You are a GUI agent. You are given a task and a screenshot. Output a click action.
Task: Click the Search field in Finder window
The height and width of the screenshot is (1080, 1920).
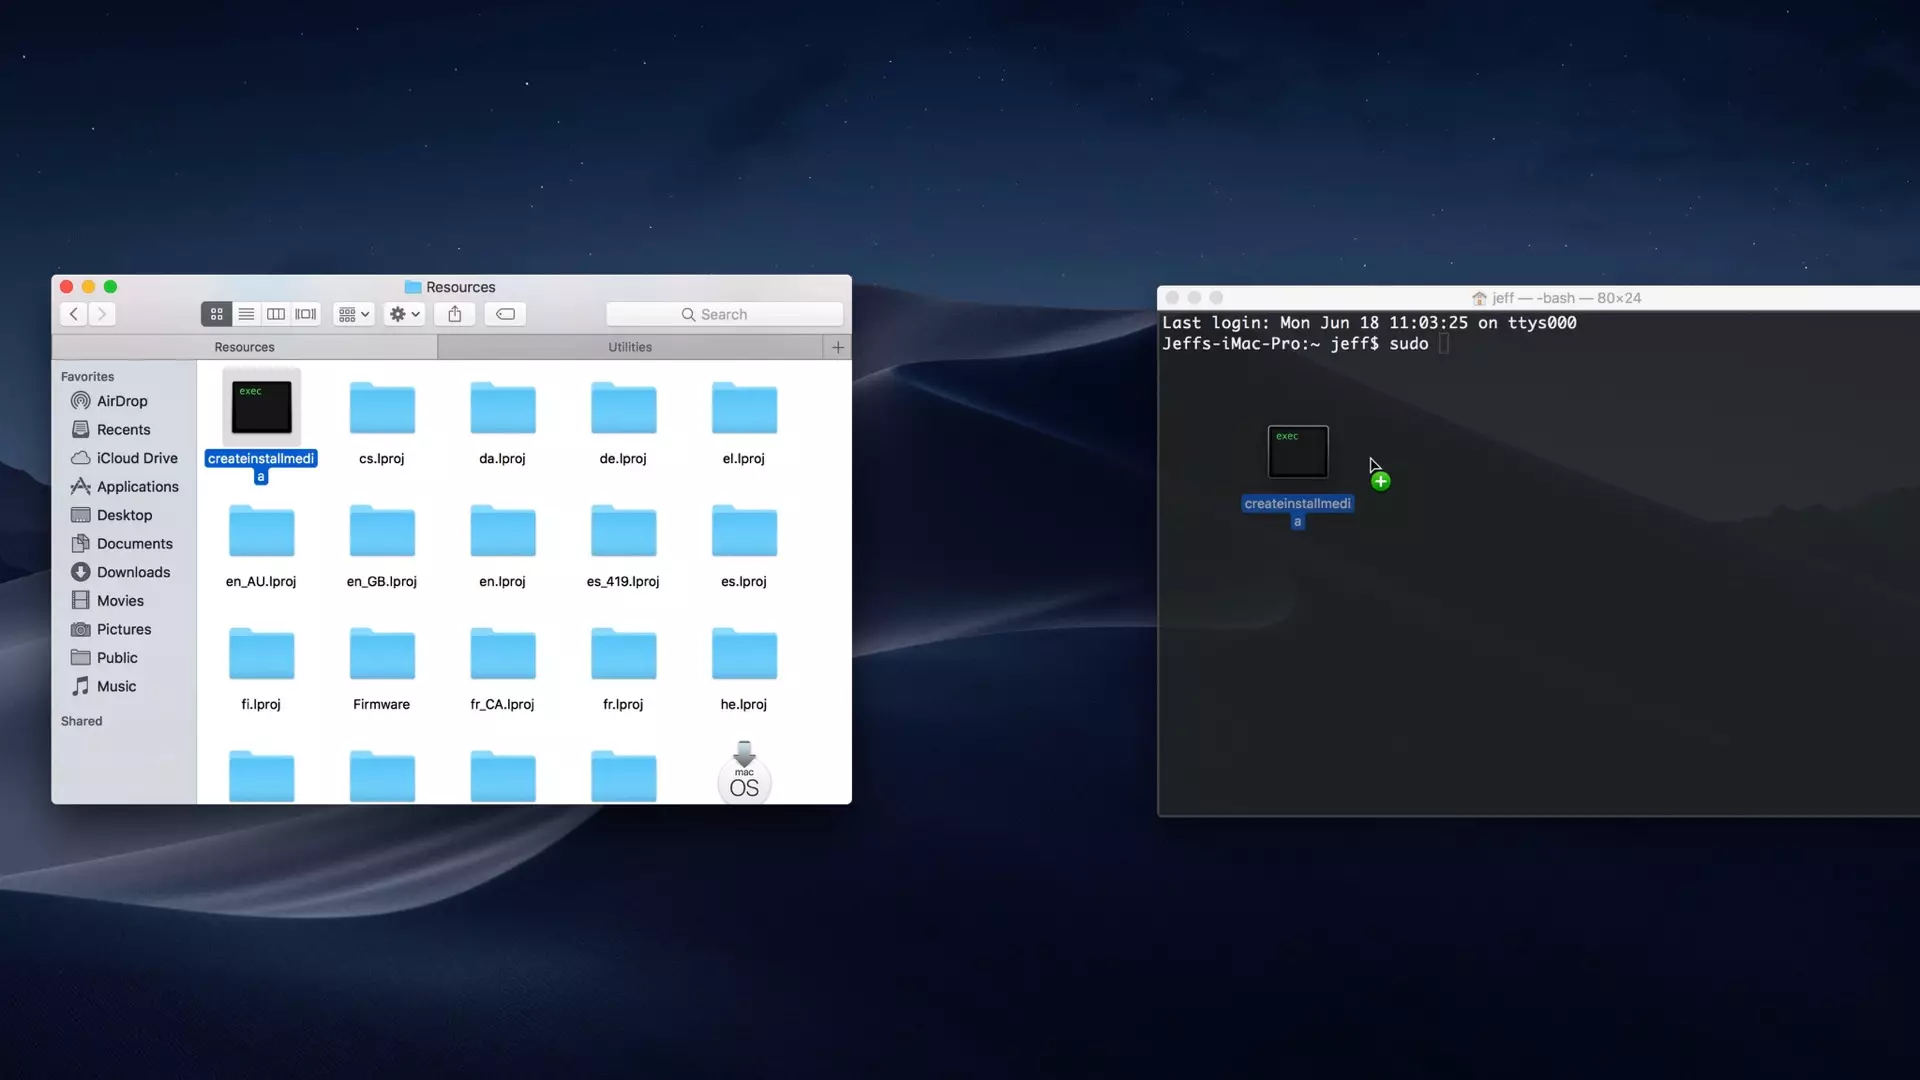[724, 314]
